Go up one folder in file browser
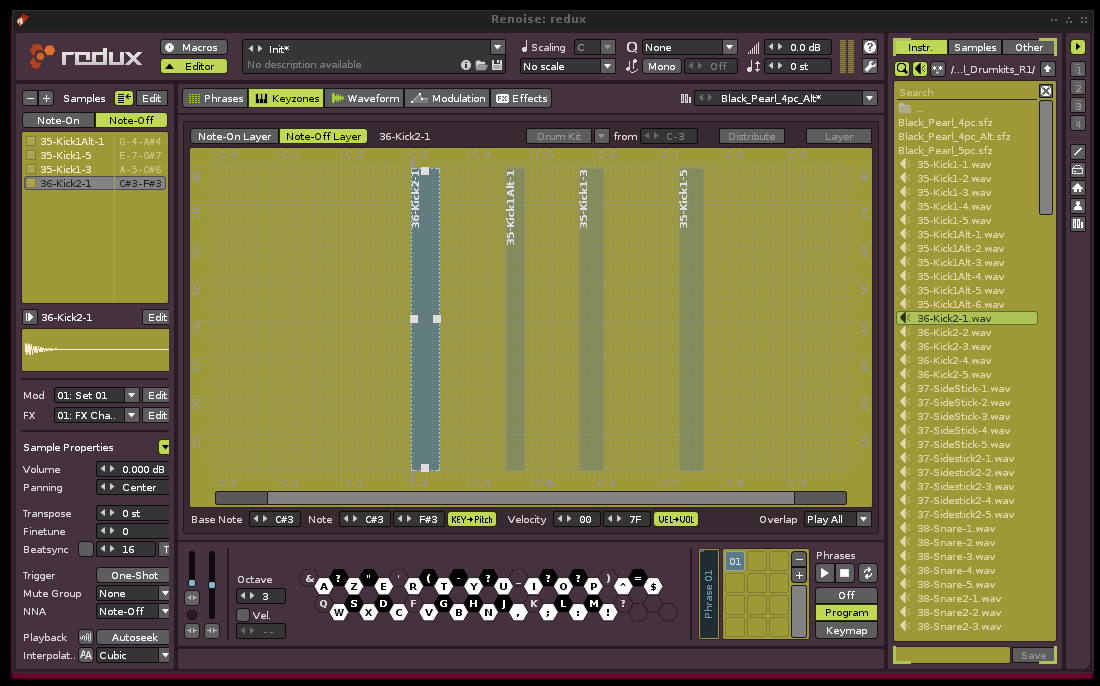1100x686 pixels. [x=1047, y=69]
